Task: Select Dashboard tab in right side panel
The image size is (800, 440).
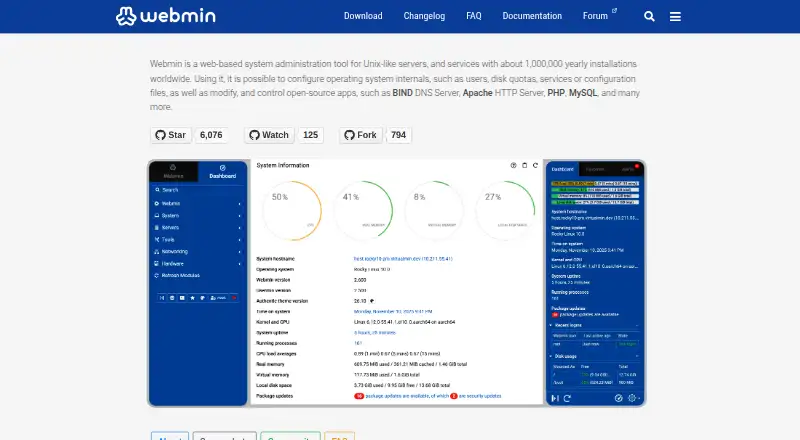Action: tap(562, 169)
